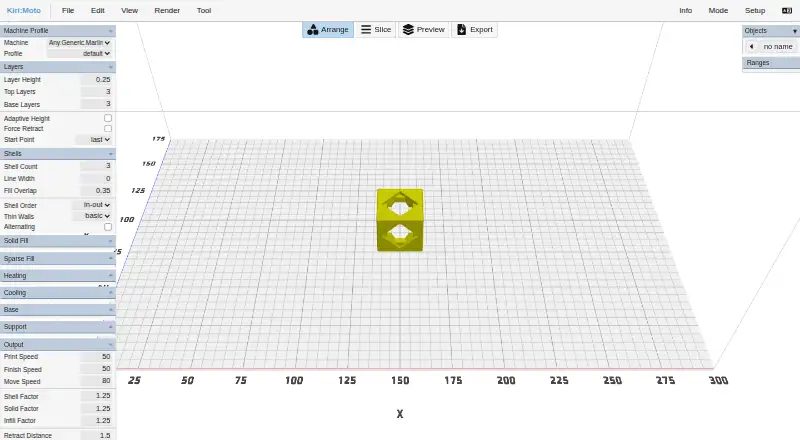Screen dimensions: 800x440
Task: Click the Arrange shapes icon
Action: tap(313, 30)
